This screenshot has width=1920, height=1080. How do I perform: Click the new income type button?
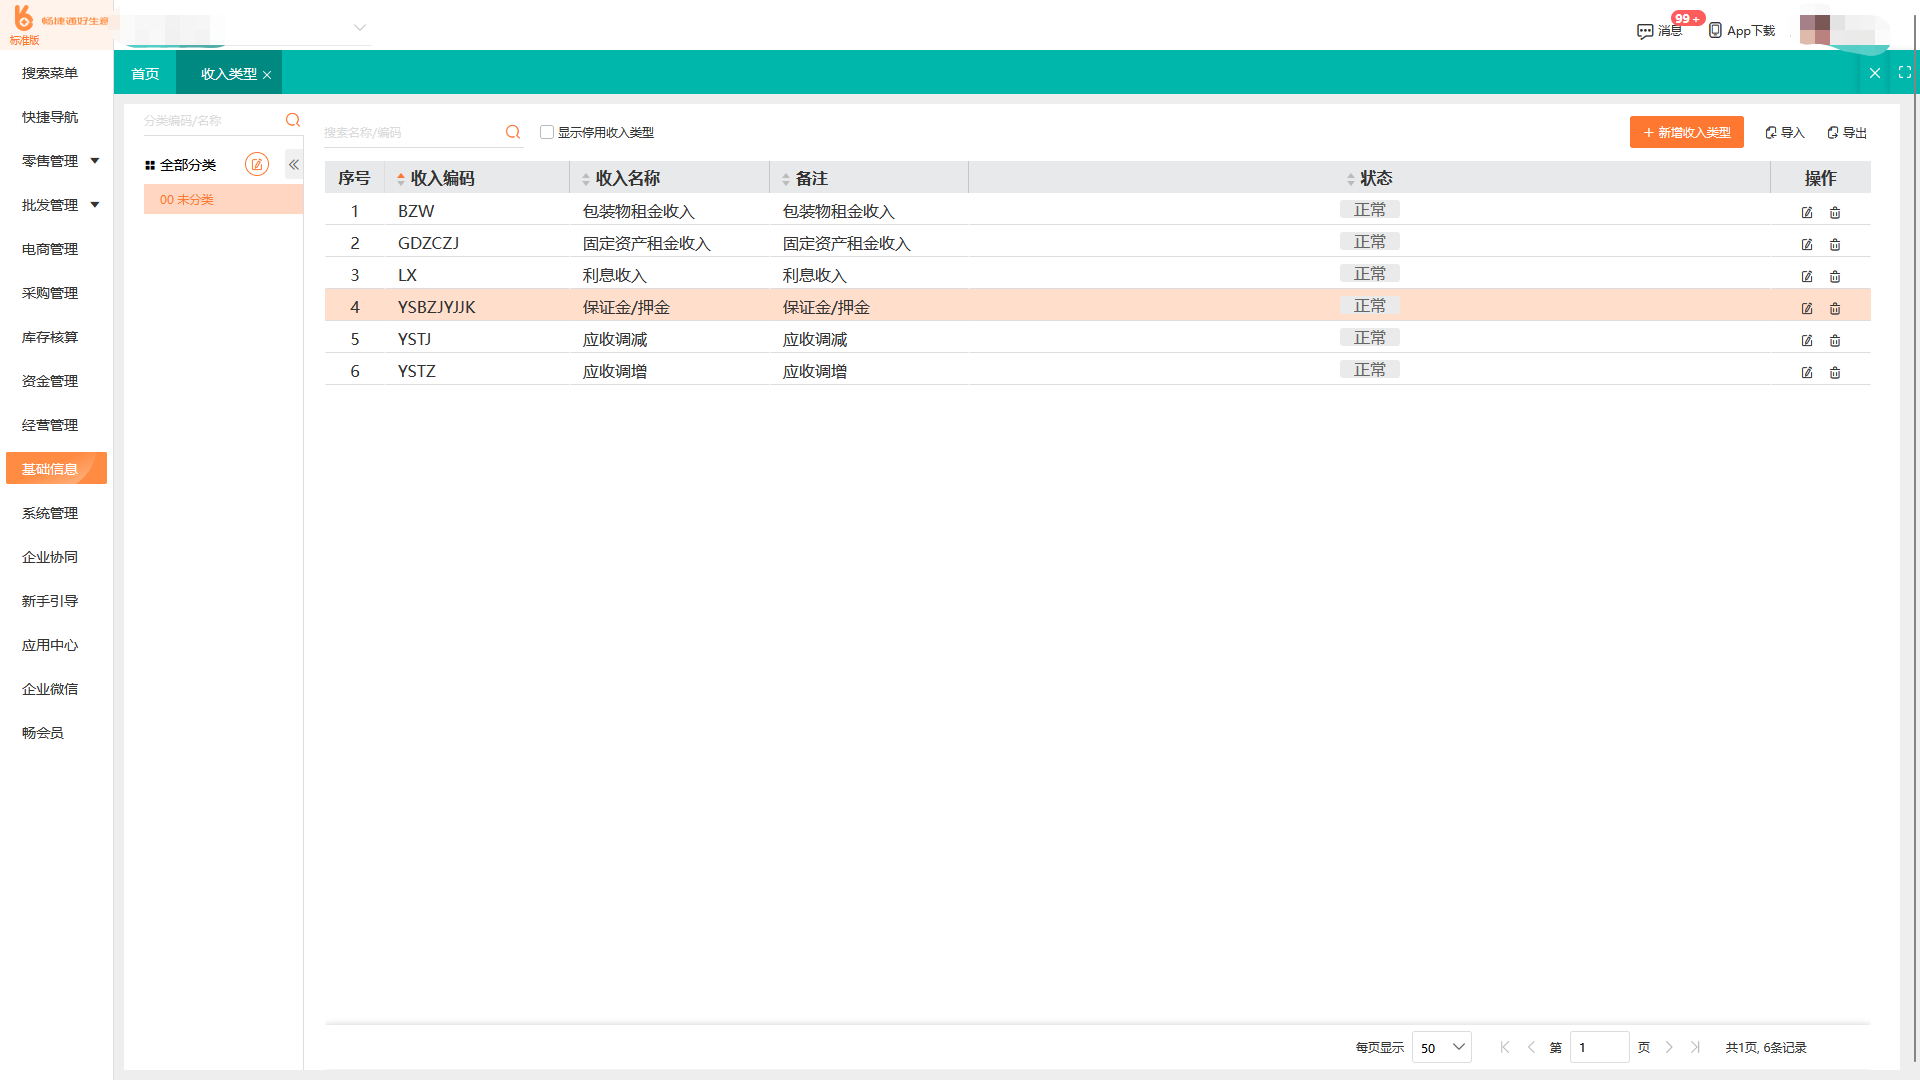tap(1689, 132)
